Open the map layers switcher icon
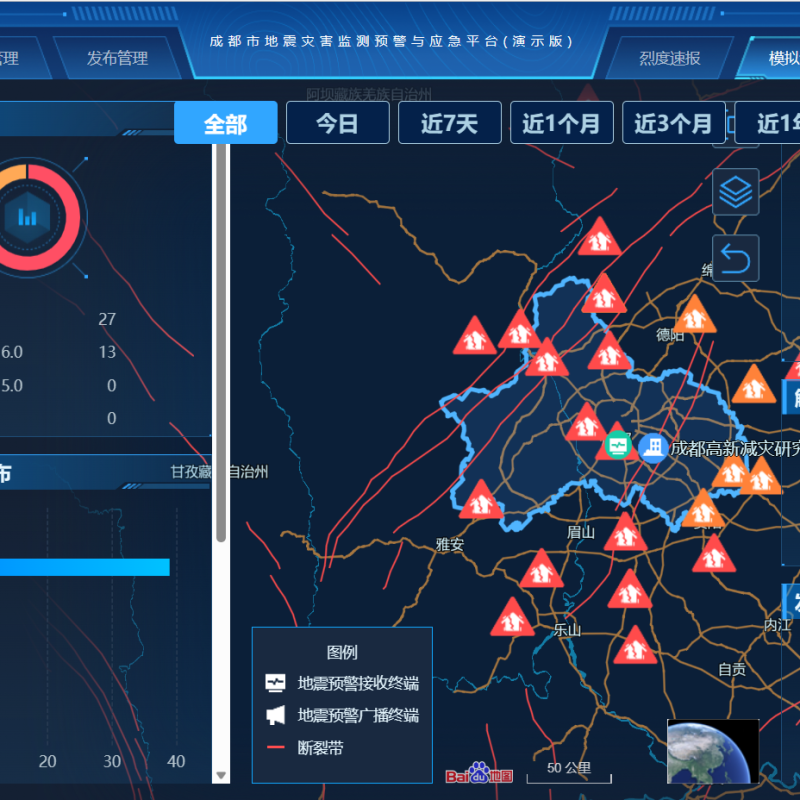The image size is (800, 800). 735,192
